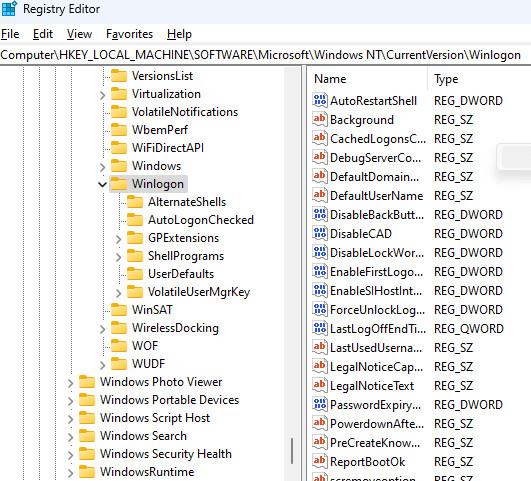Expand the Windows Script Host key

[70, 419]
